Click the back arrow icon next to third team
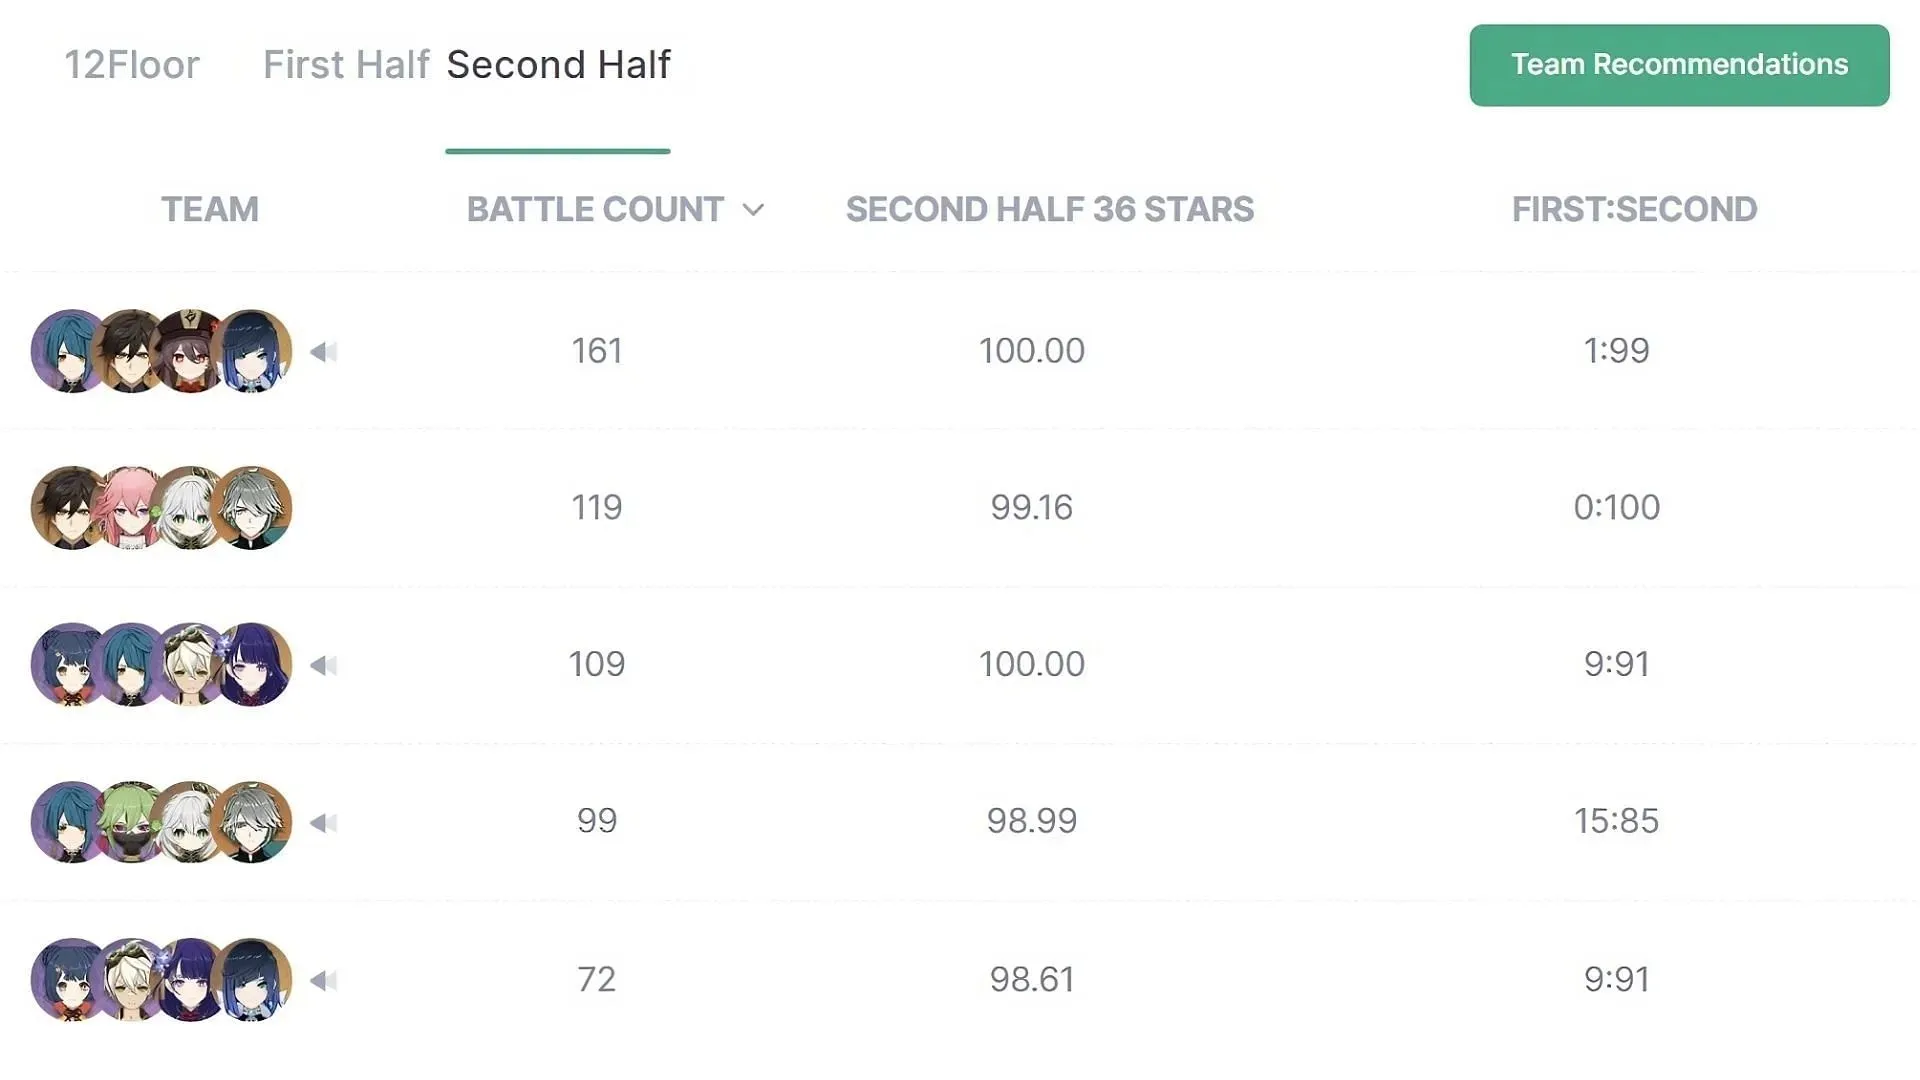This screenshot has width=1920, height=1080. [322, 663]
